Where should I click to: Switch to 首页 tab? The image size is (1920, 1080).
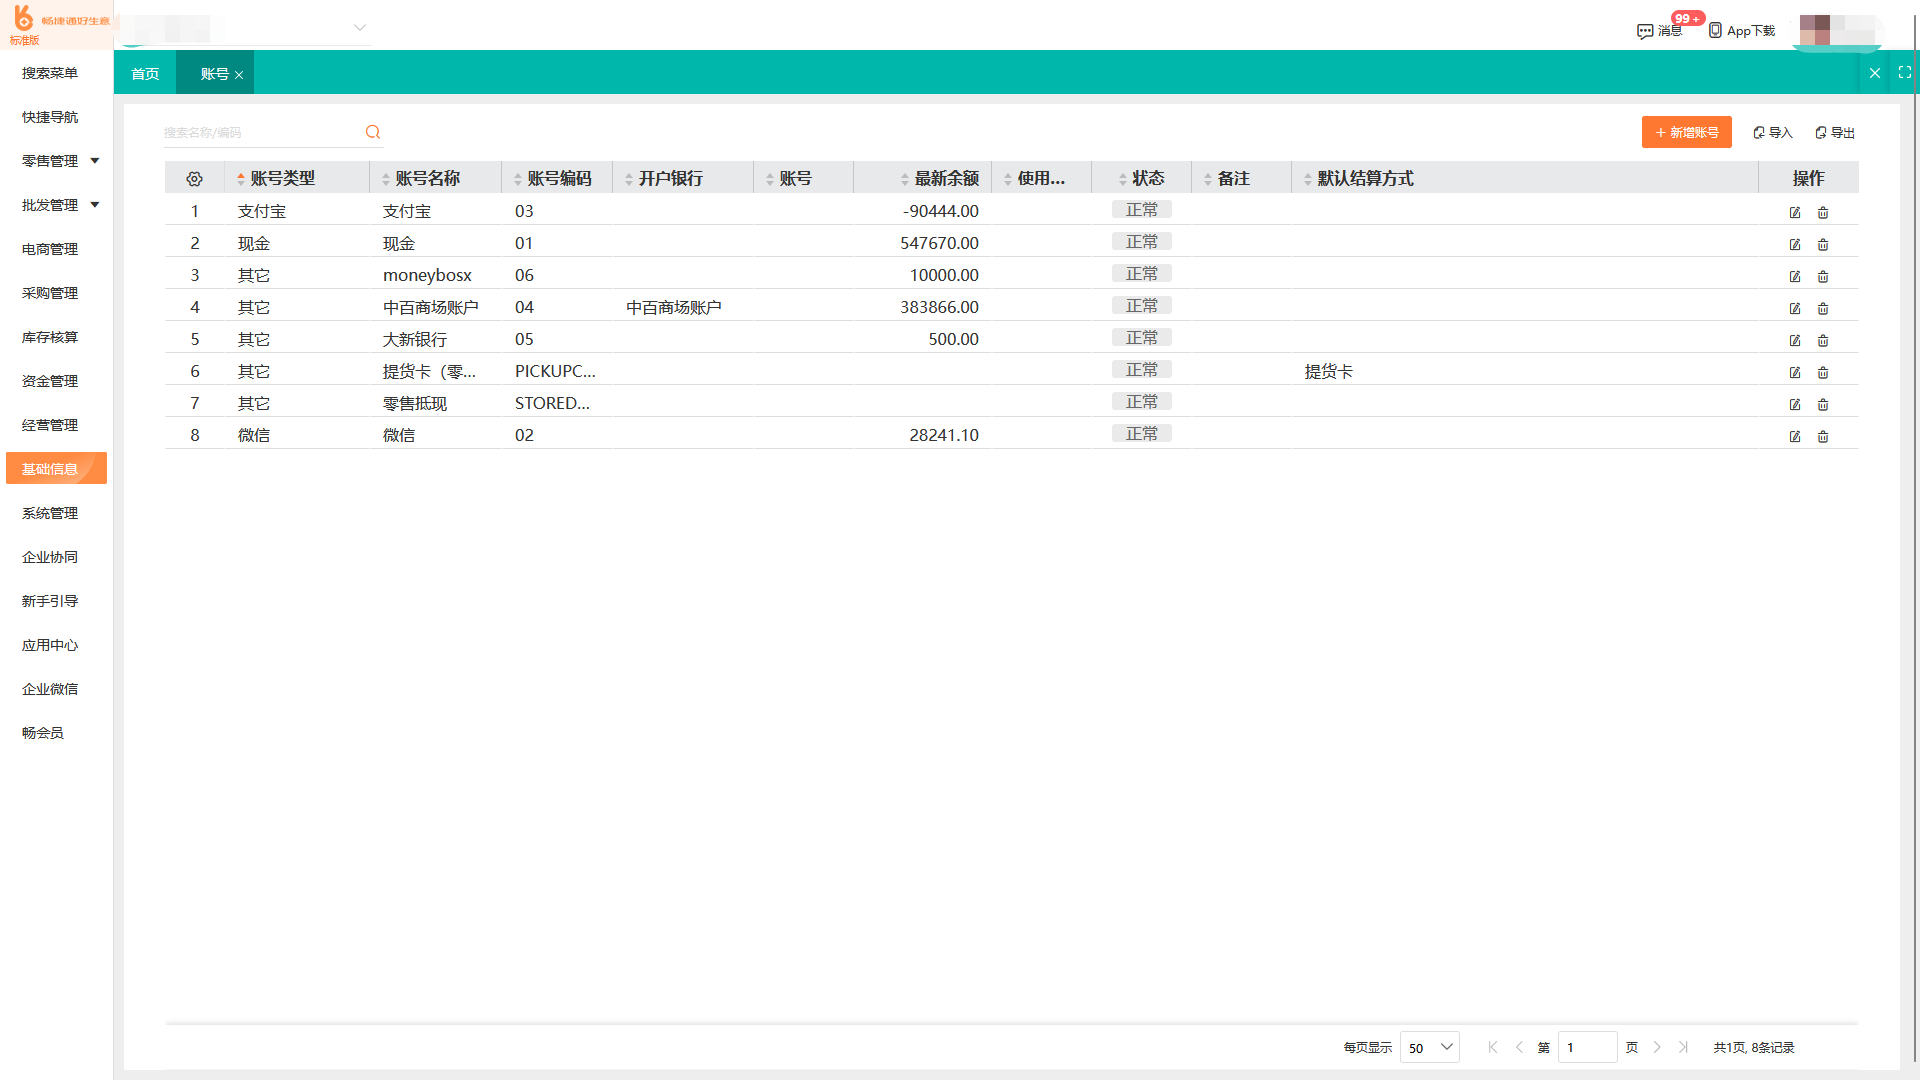144,73
